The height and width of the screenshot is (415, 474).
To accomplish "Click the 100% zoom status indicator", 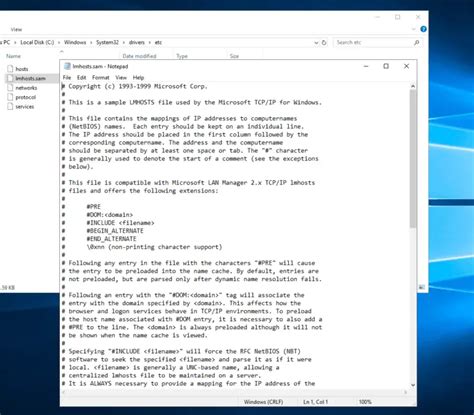I will [x=365, y=402].
